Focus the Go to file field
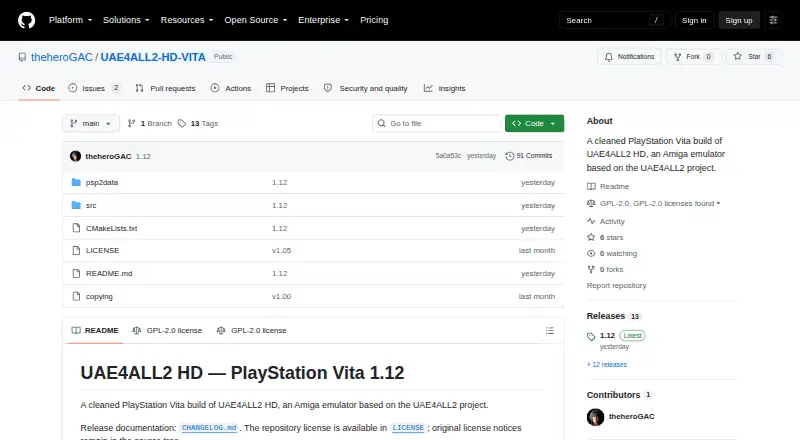 [x=437, y=124]
